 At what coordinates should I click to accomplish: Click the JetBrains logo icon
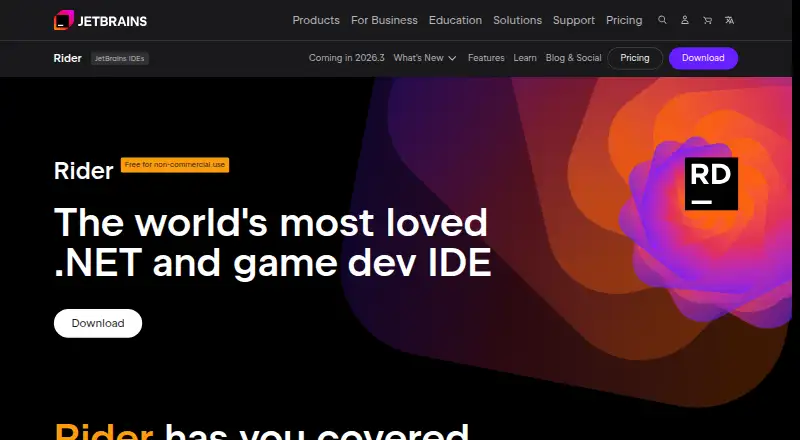[x=64, y=20]
